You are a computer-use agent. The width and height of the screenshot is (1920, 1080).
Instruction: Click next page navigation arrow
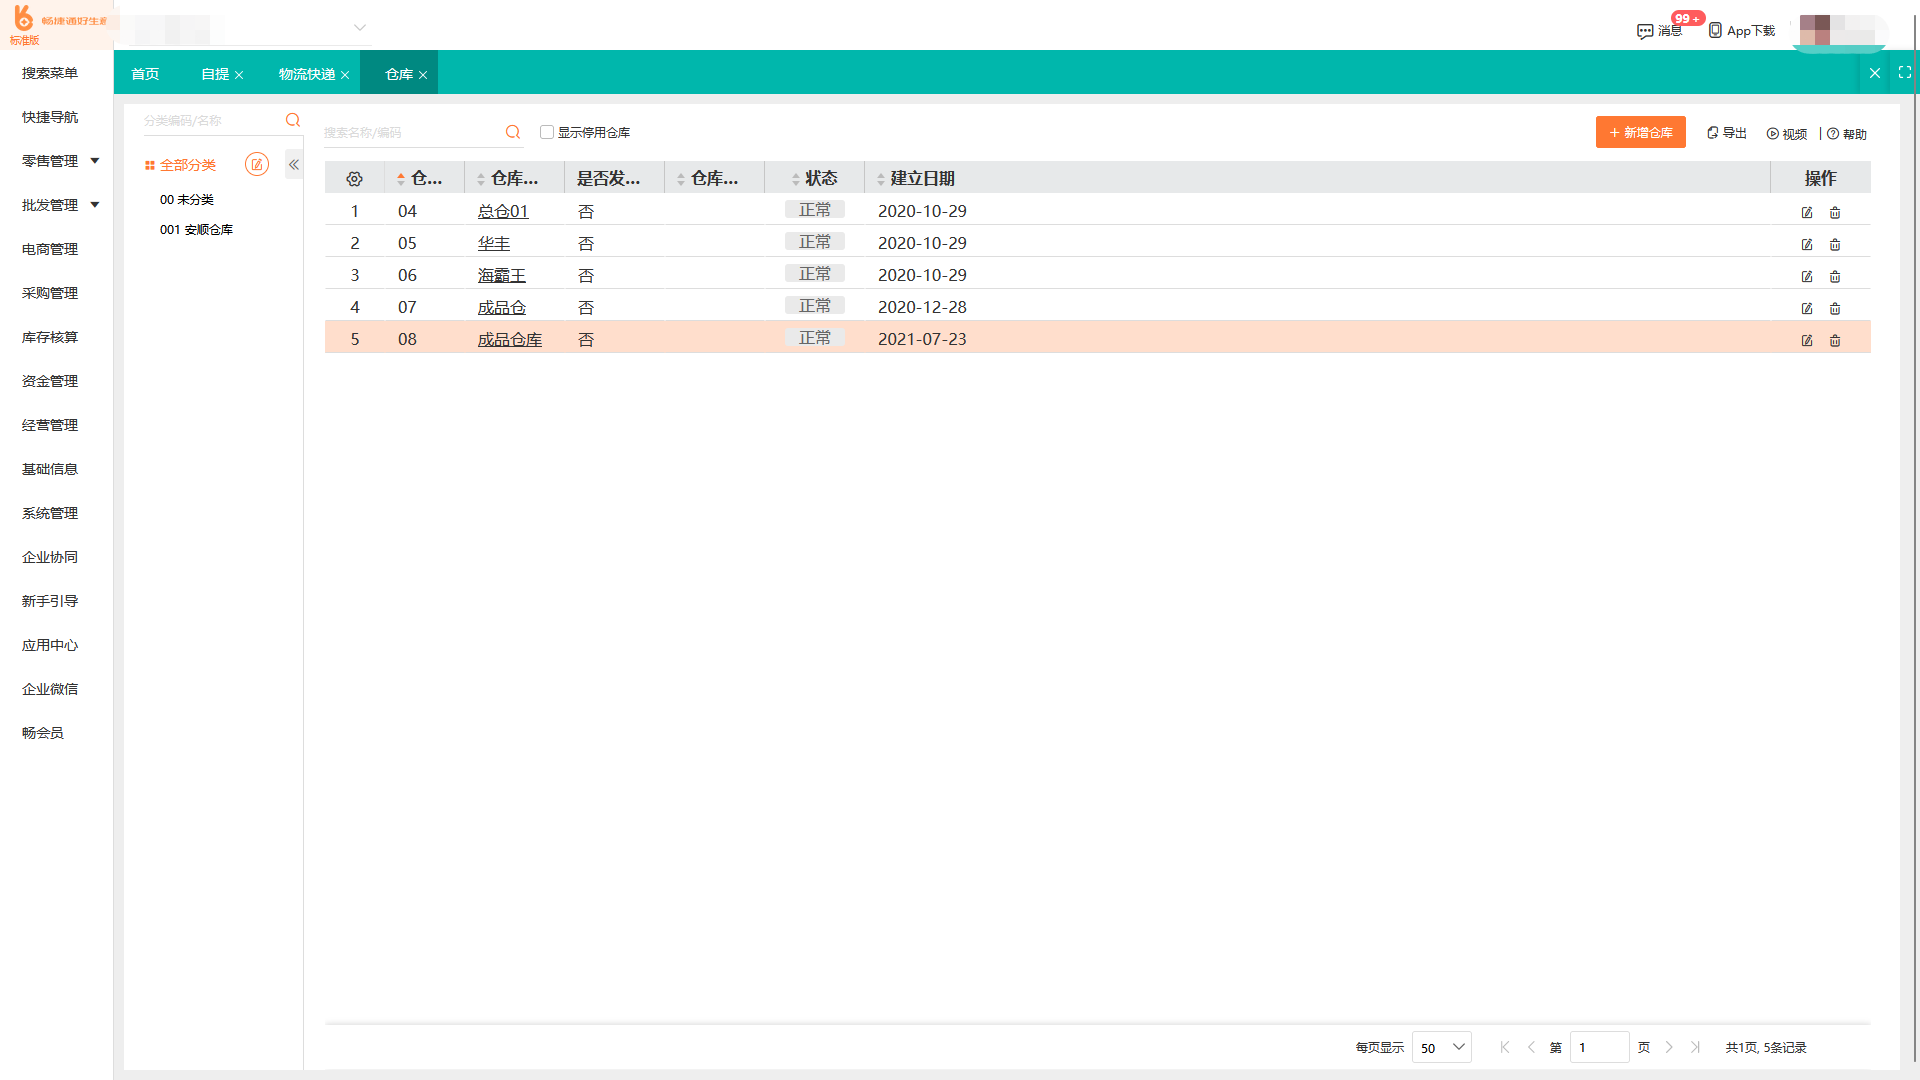click(x=1669, y=1047)
